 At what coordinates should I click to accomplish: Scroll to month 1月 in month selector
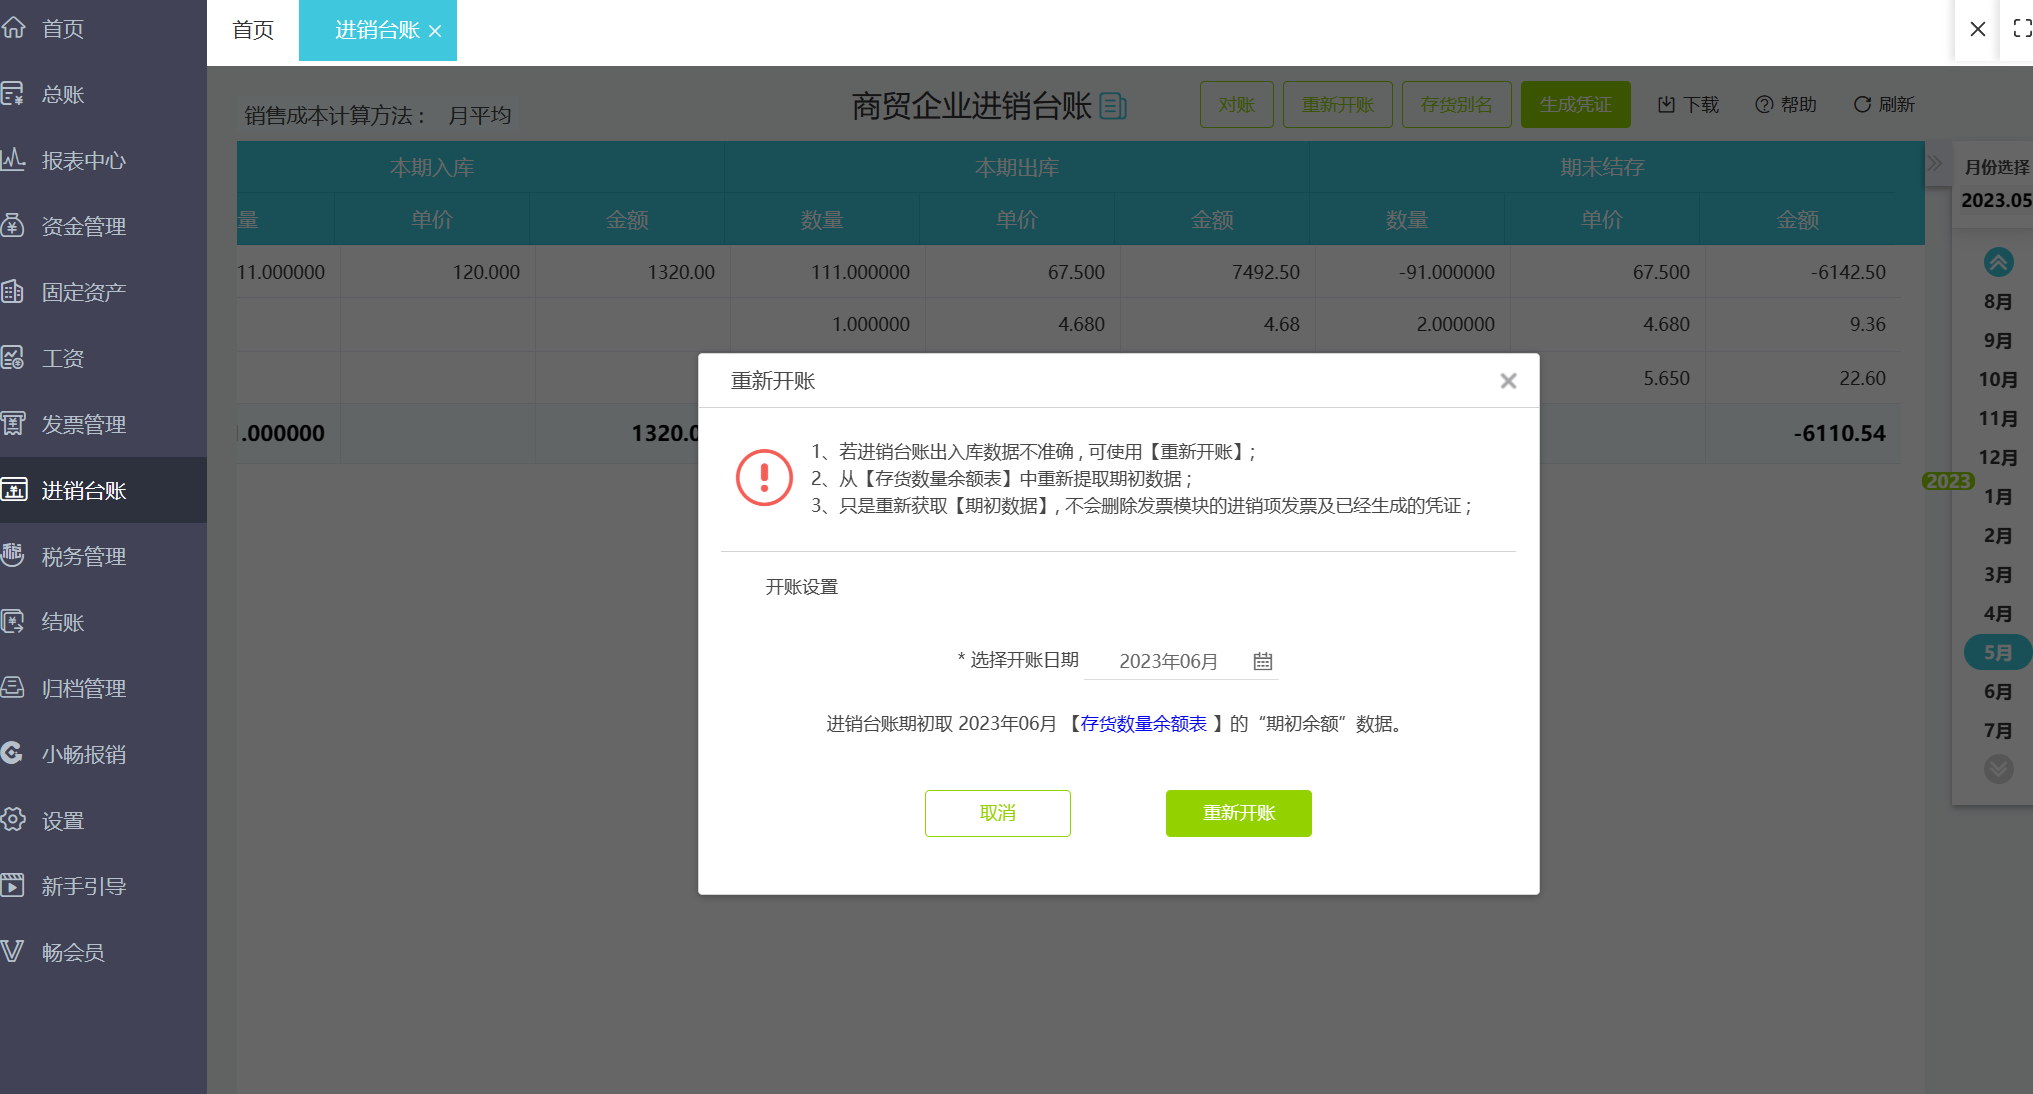[x=1997, y=498]
